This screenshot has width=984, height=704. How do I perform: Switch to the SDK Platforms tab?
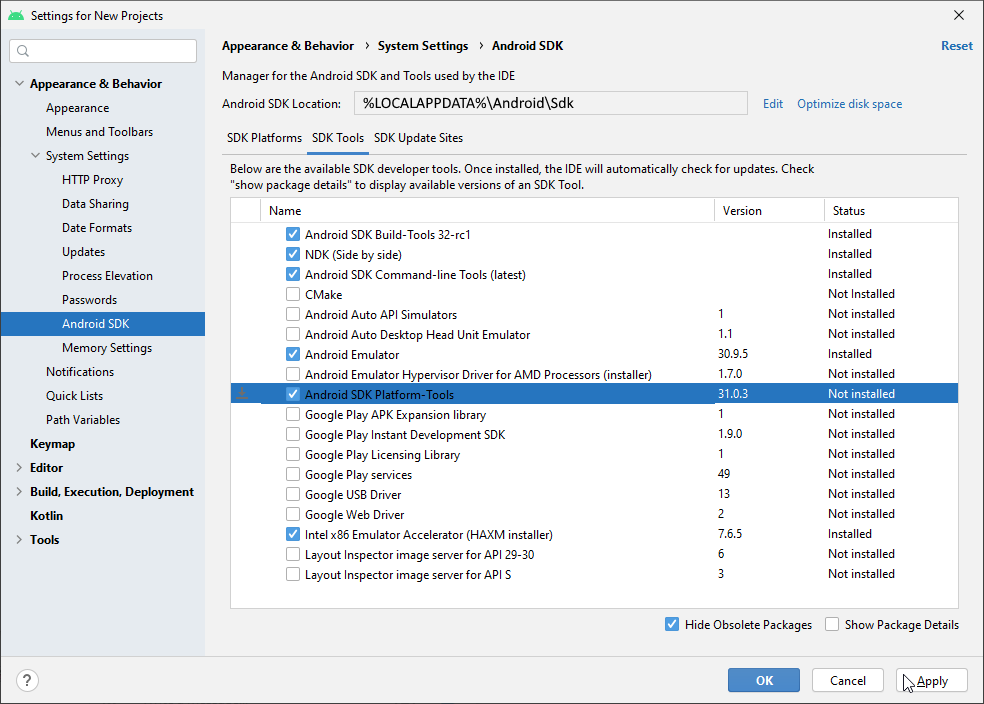(x=264, y=138)
